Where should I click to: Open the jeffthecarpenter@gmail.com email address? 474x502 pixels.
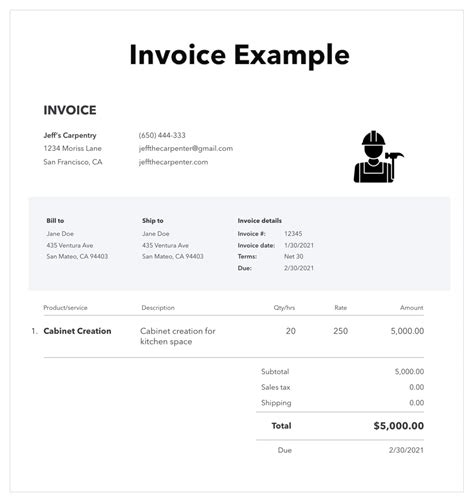186,149
